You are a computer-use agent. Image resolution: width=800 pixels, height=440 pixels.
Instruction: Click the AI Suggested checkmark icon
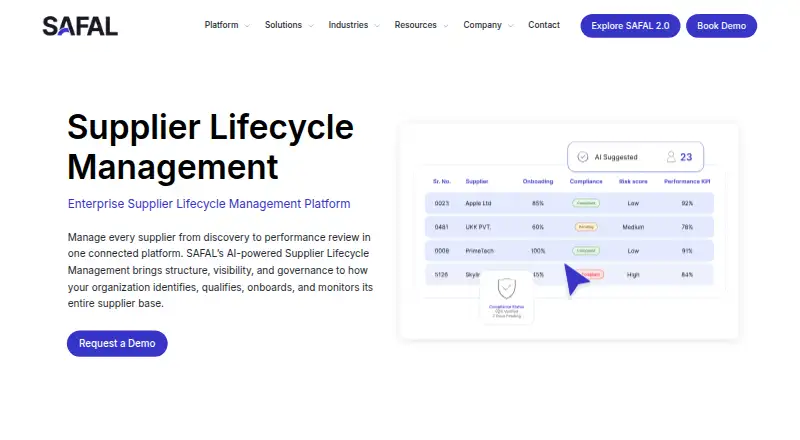coord(583,157)
